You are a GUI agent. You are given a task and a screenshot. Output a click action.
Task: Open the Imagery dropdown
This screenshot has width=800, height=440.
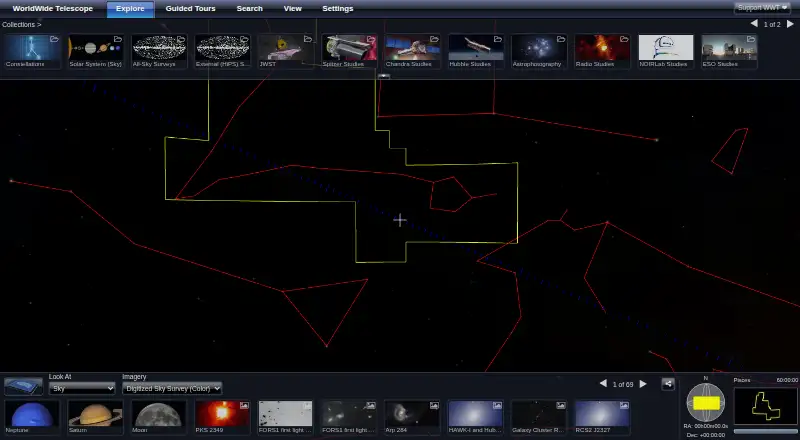[x=172, y=388]
